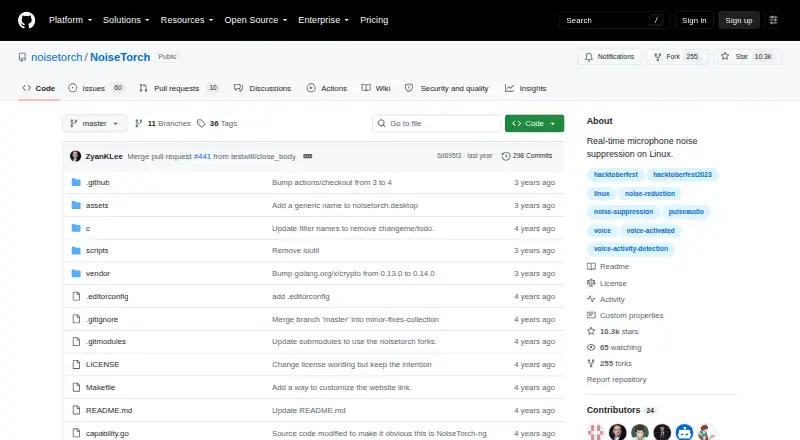Click the hacktoberfest topic tag
The image size is (800, 440).
tap(616, 175)
